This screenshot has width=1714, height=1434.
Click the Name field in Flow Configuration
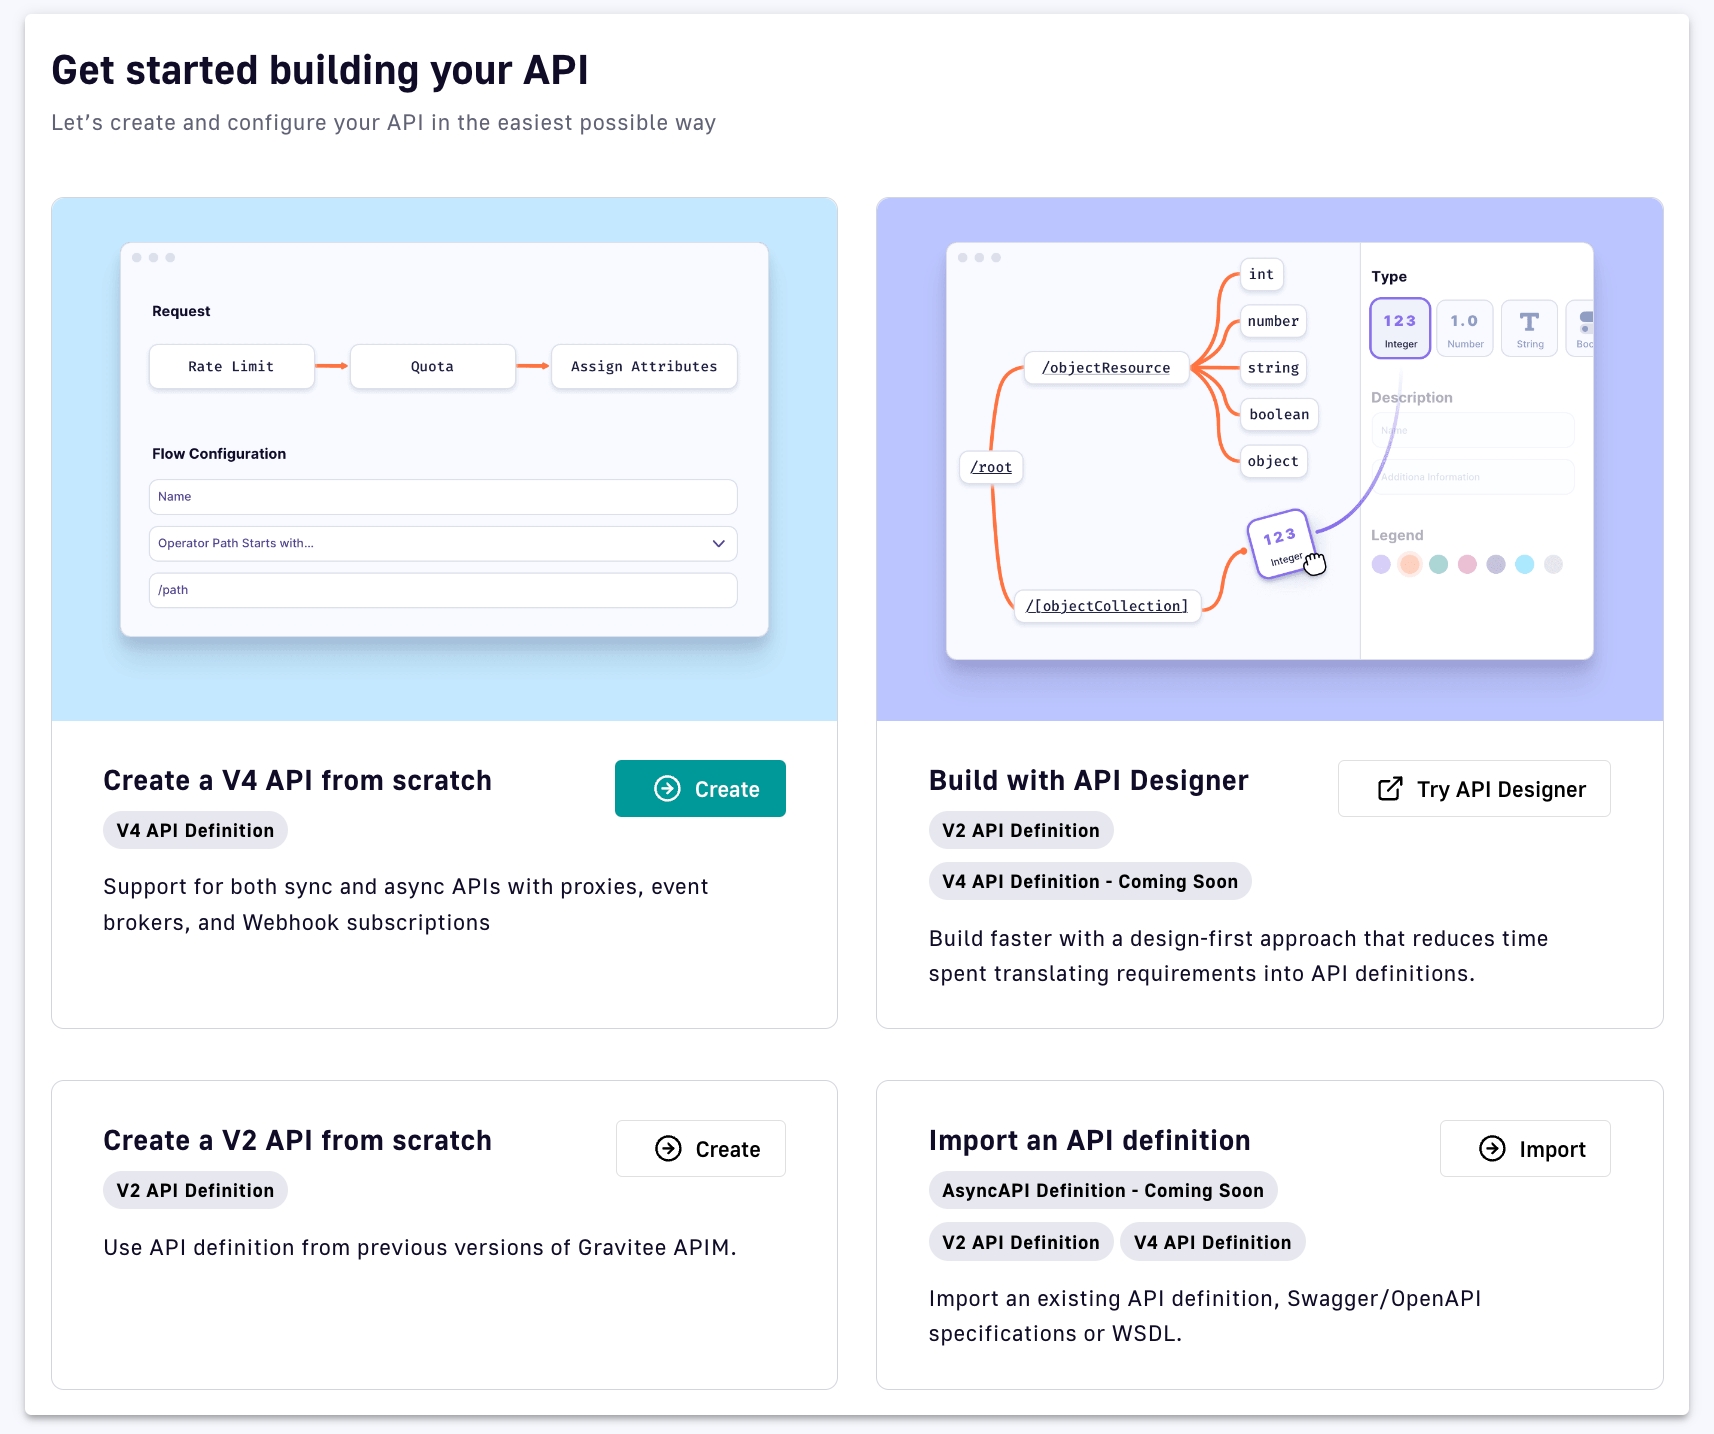(443, 497)
